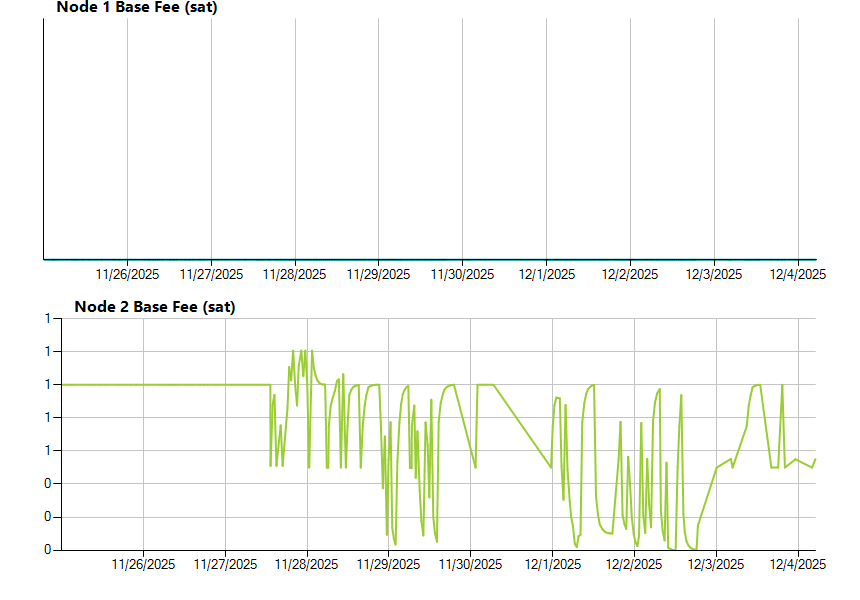Click 11/27/2025 date under Node 2 chart

pyautogui.click(x=225, y=564)
